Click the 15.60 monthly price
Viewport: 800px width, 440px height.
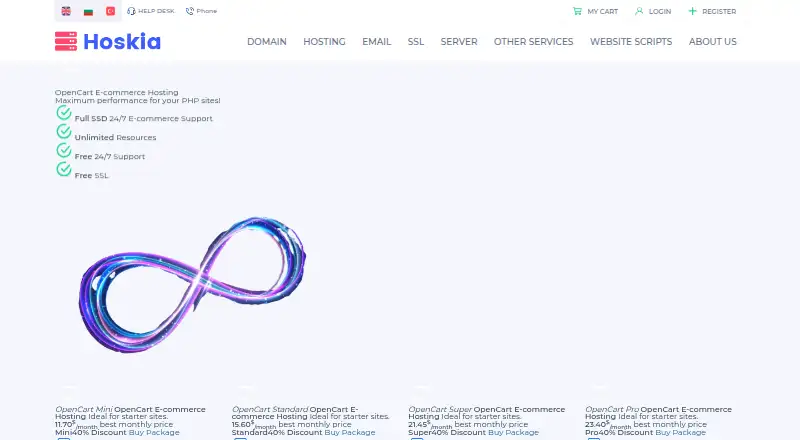241,424
